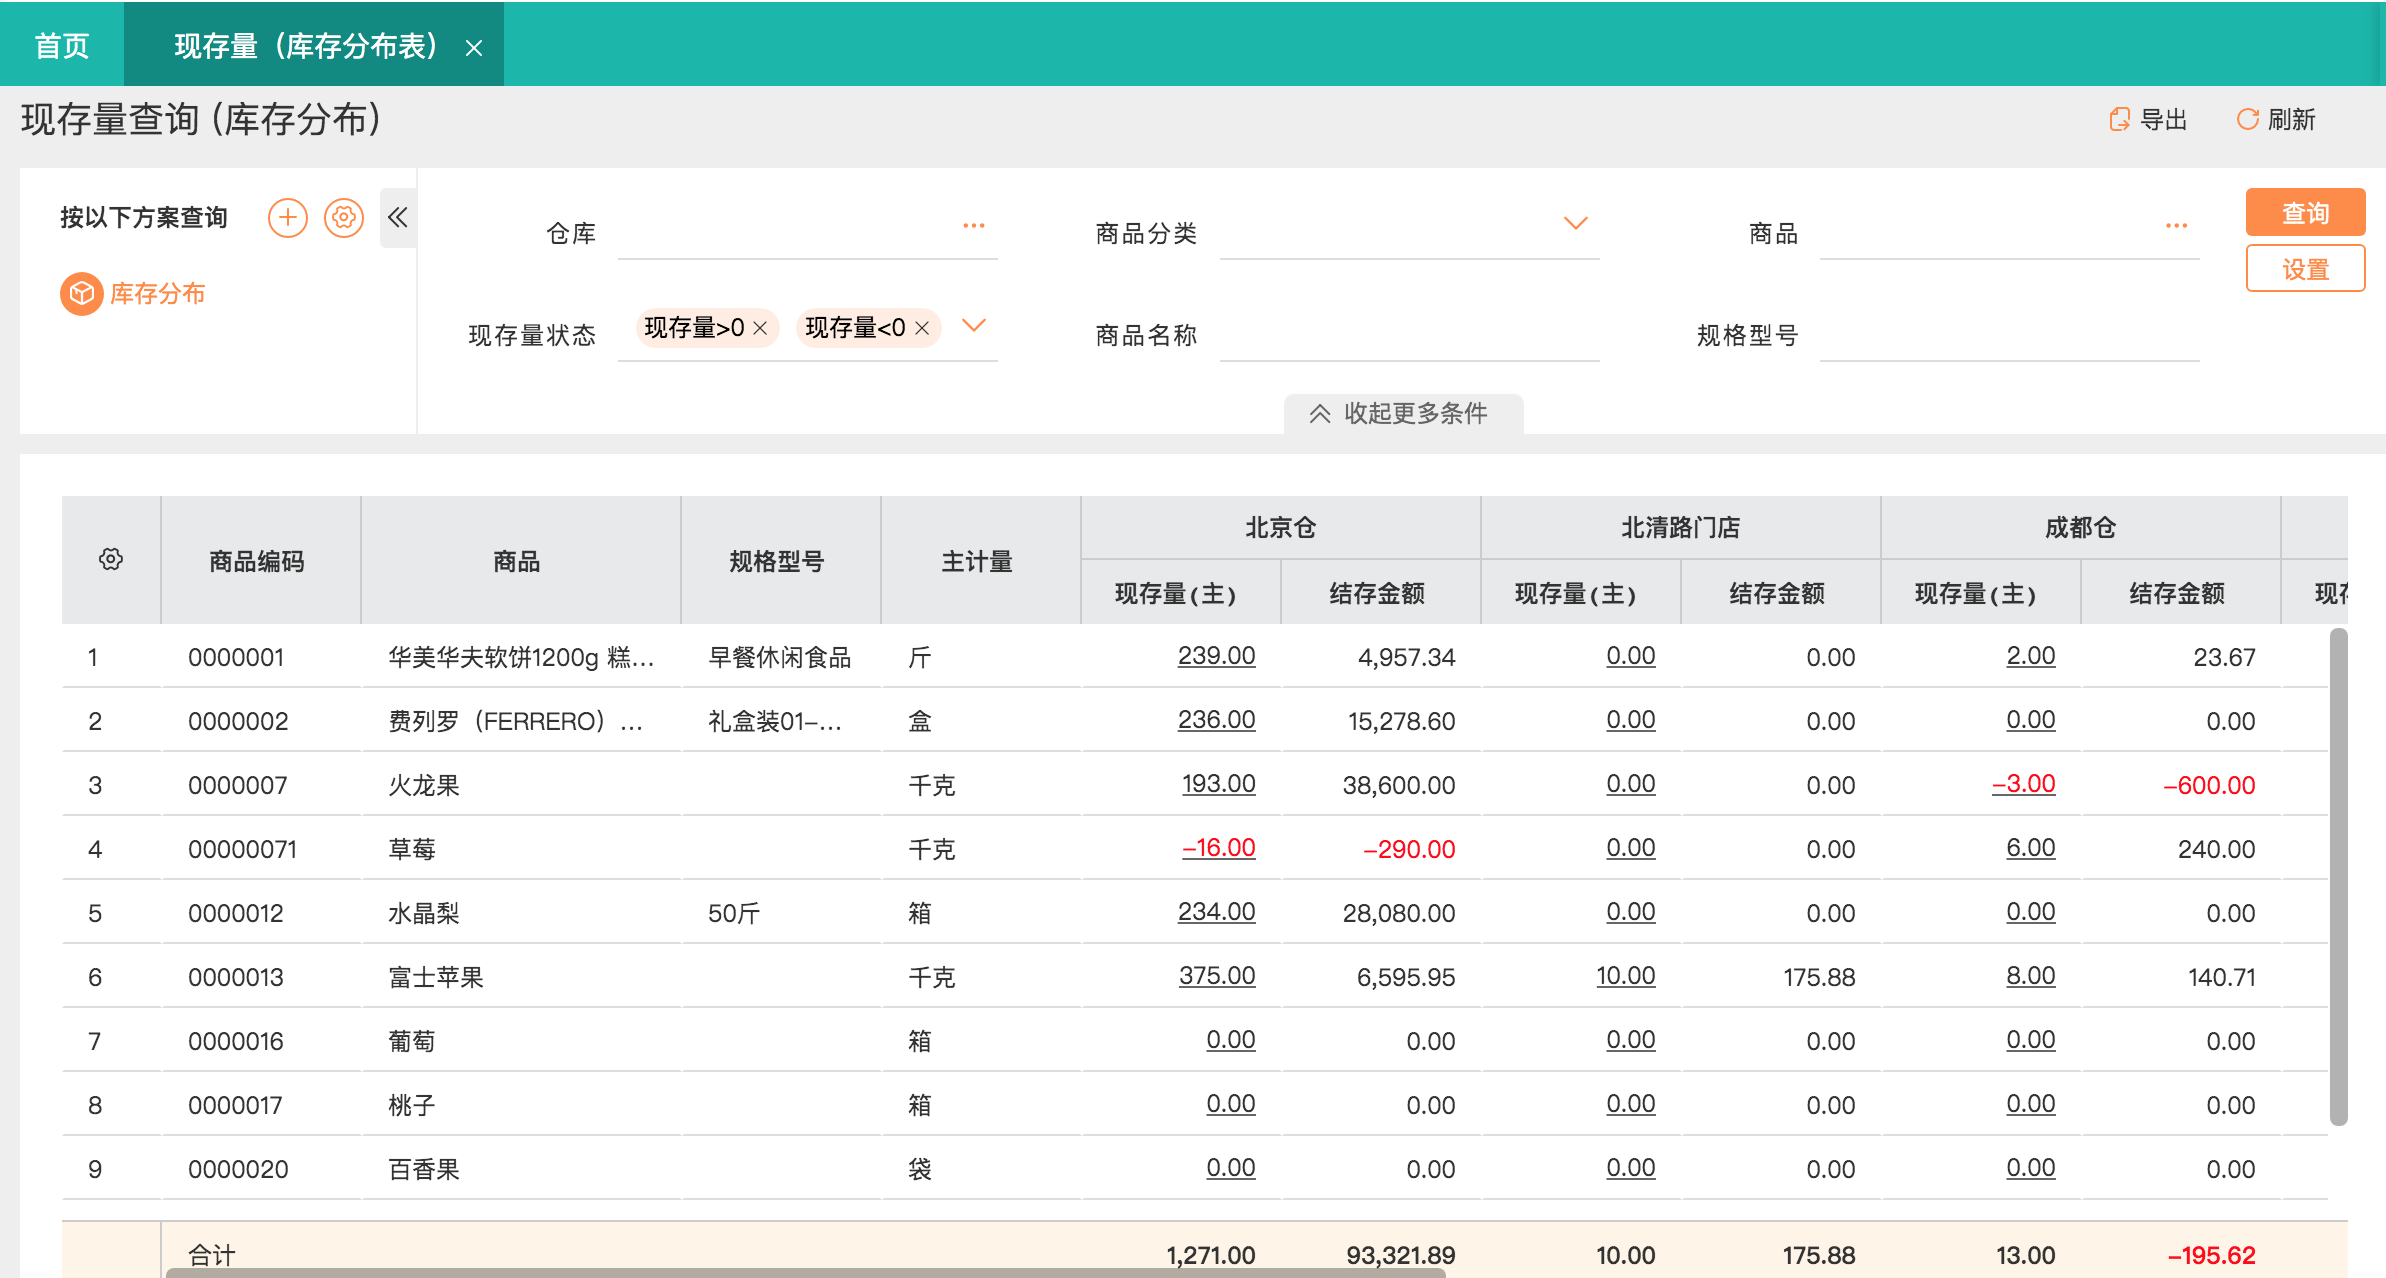Click the collapse query panel arrow icon
The height and width of the screenshot is (1278, 2386).
398,218
